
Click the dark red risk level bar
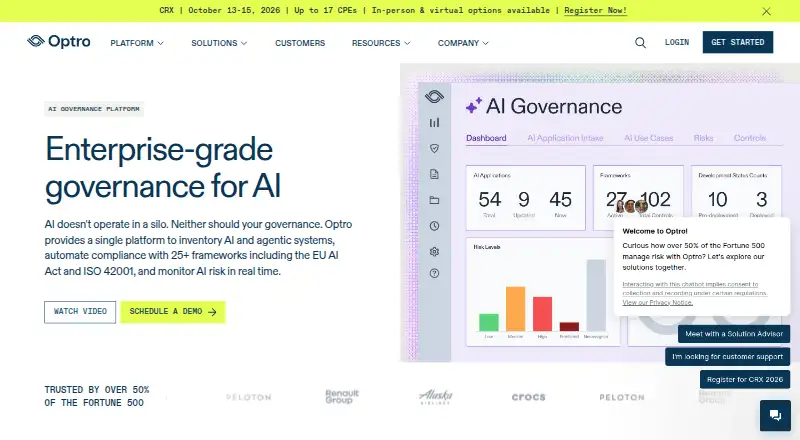pyautogui.click(x=569, y=327)
